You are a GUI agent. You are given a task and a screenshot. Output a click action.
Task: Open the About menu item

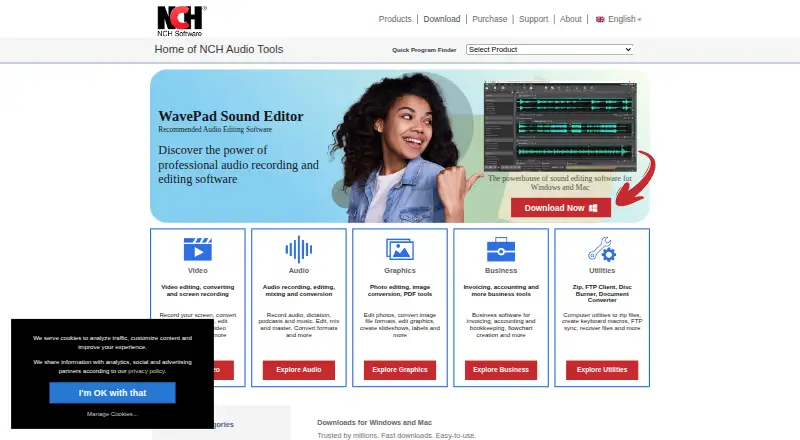570,19
